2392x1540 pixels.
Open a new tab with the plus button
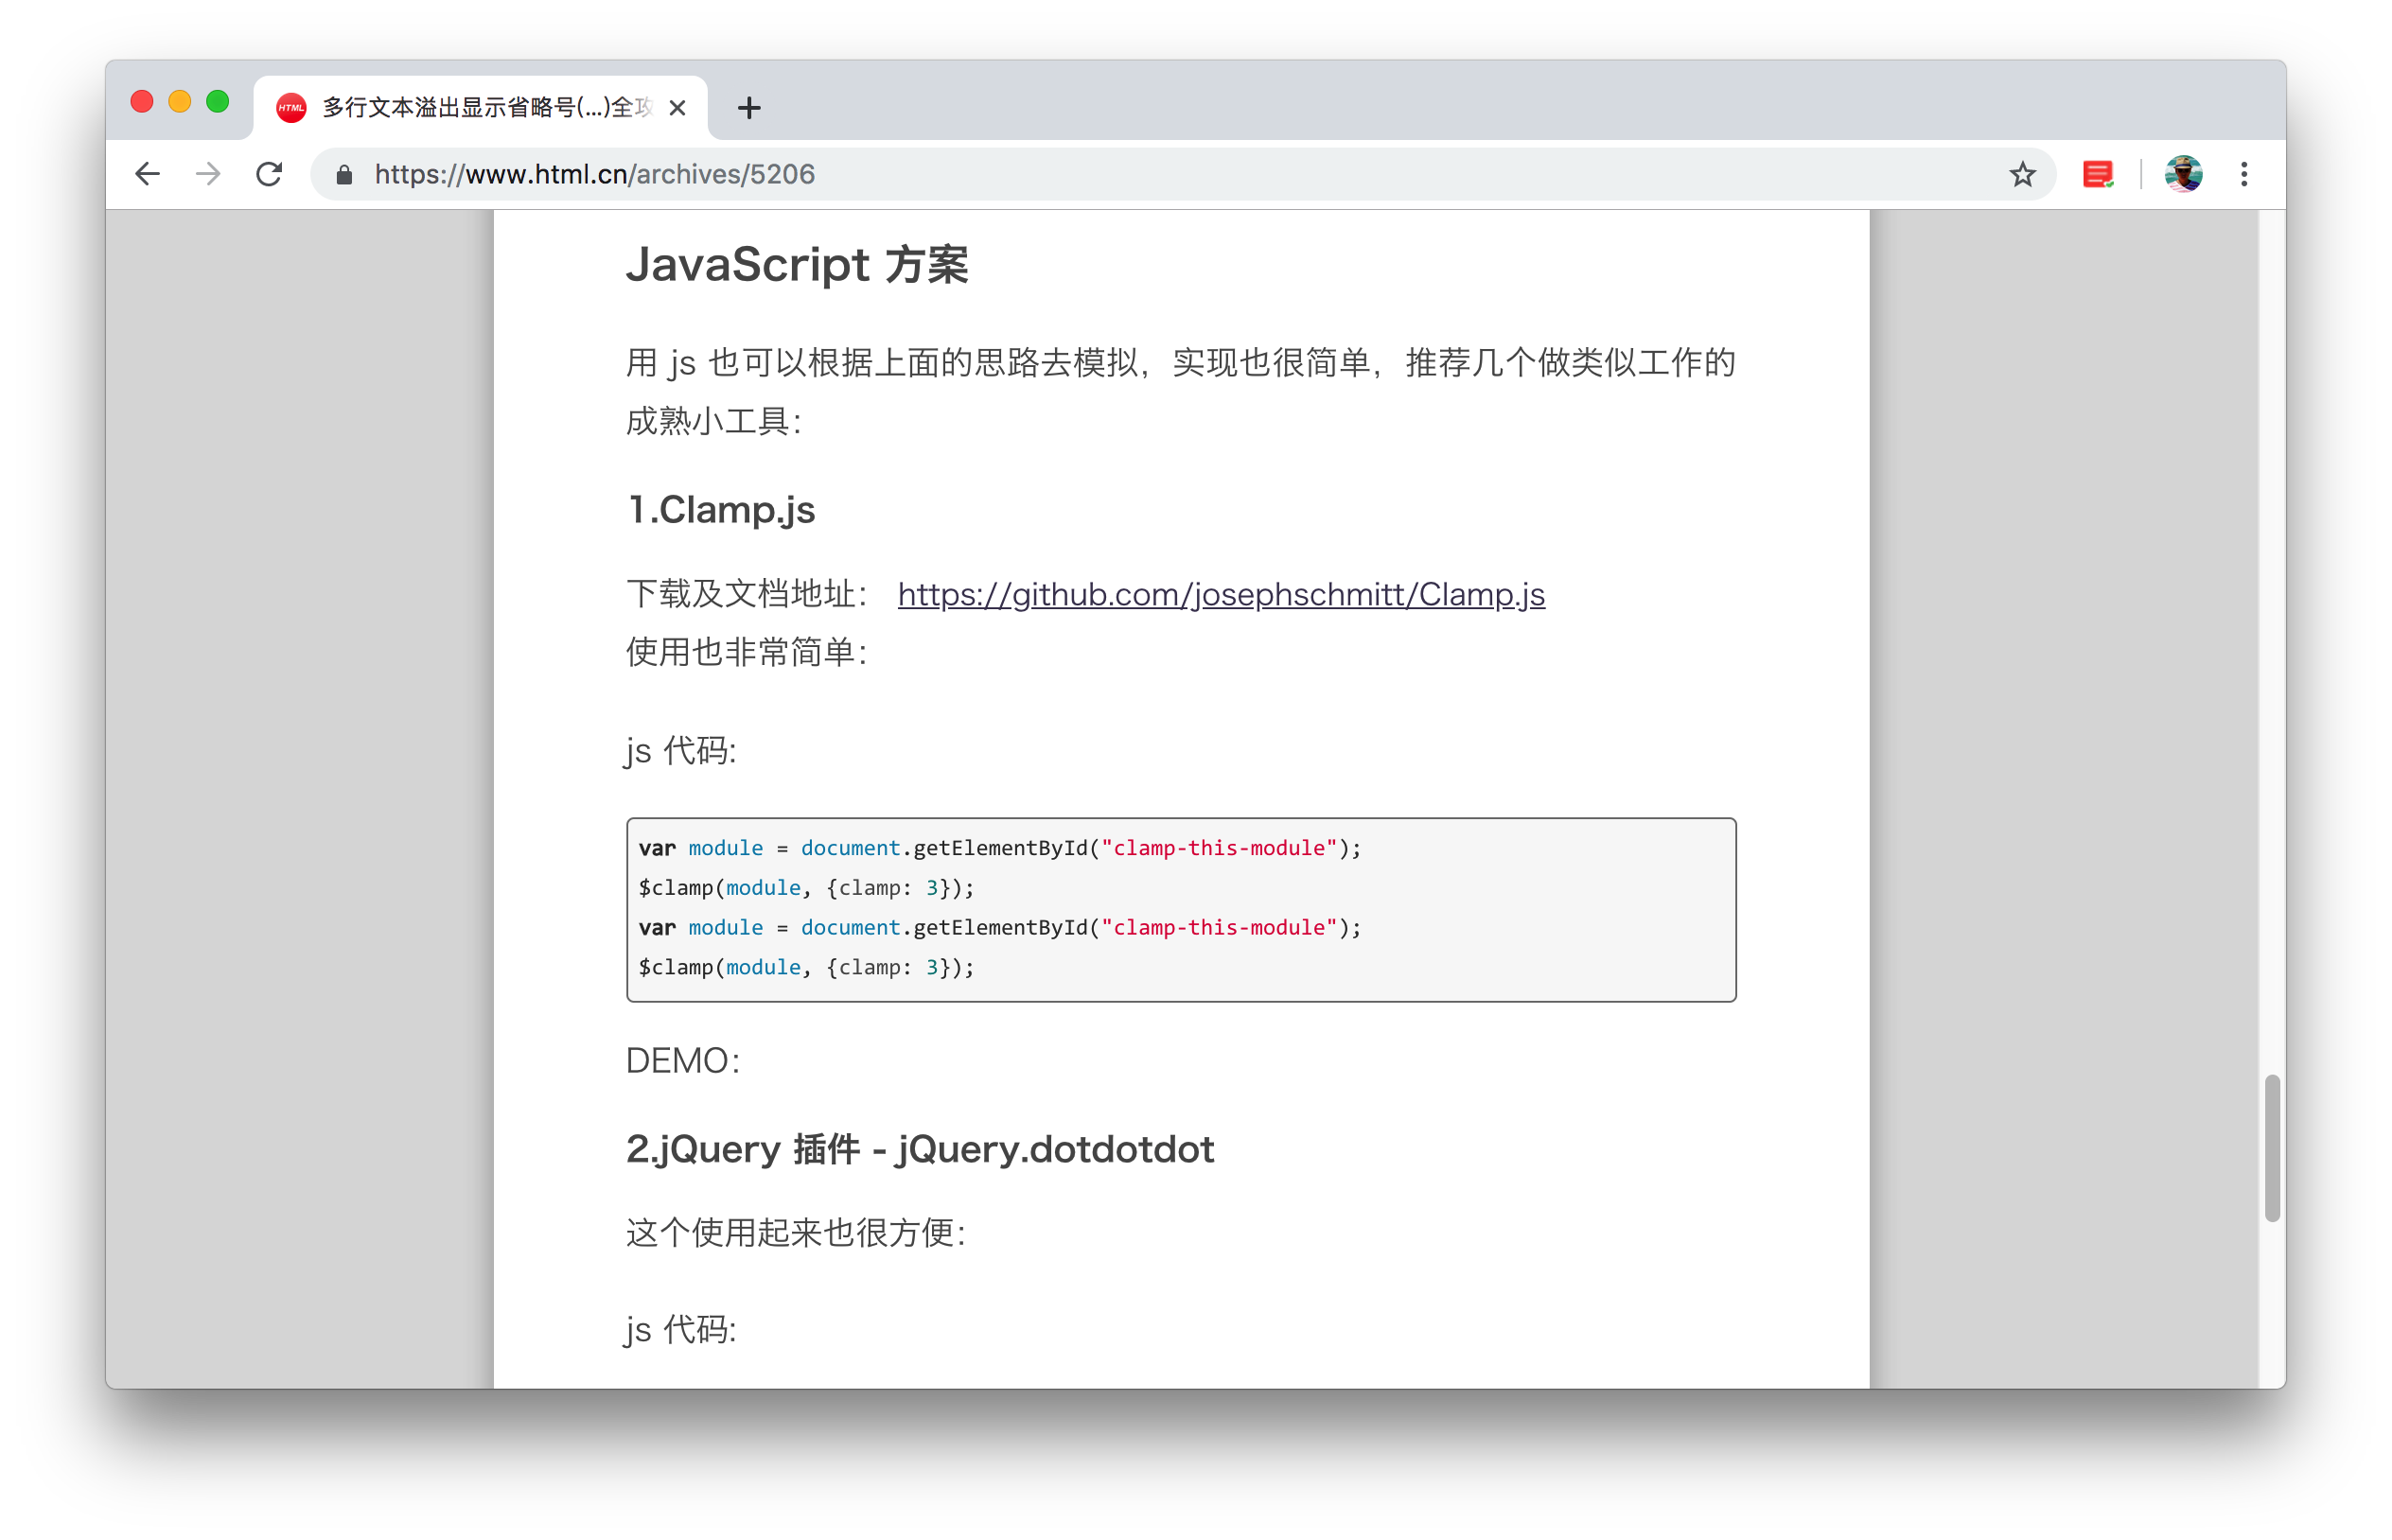pos(748,108)
